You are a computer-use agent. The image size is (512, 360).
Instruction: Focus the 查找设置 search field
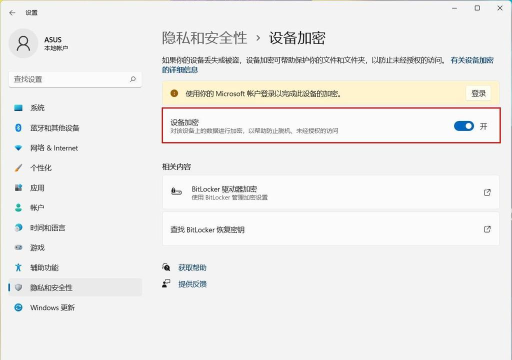tap(75, 79)
